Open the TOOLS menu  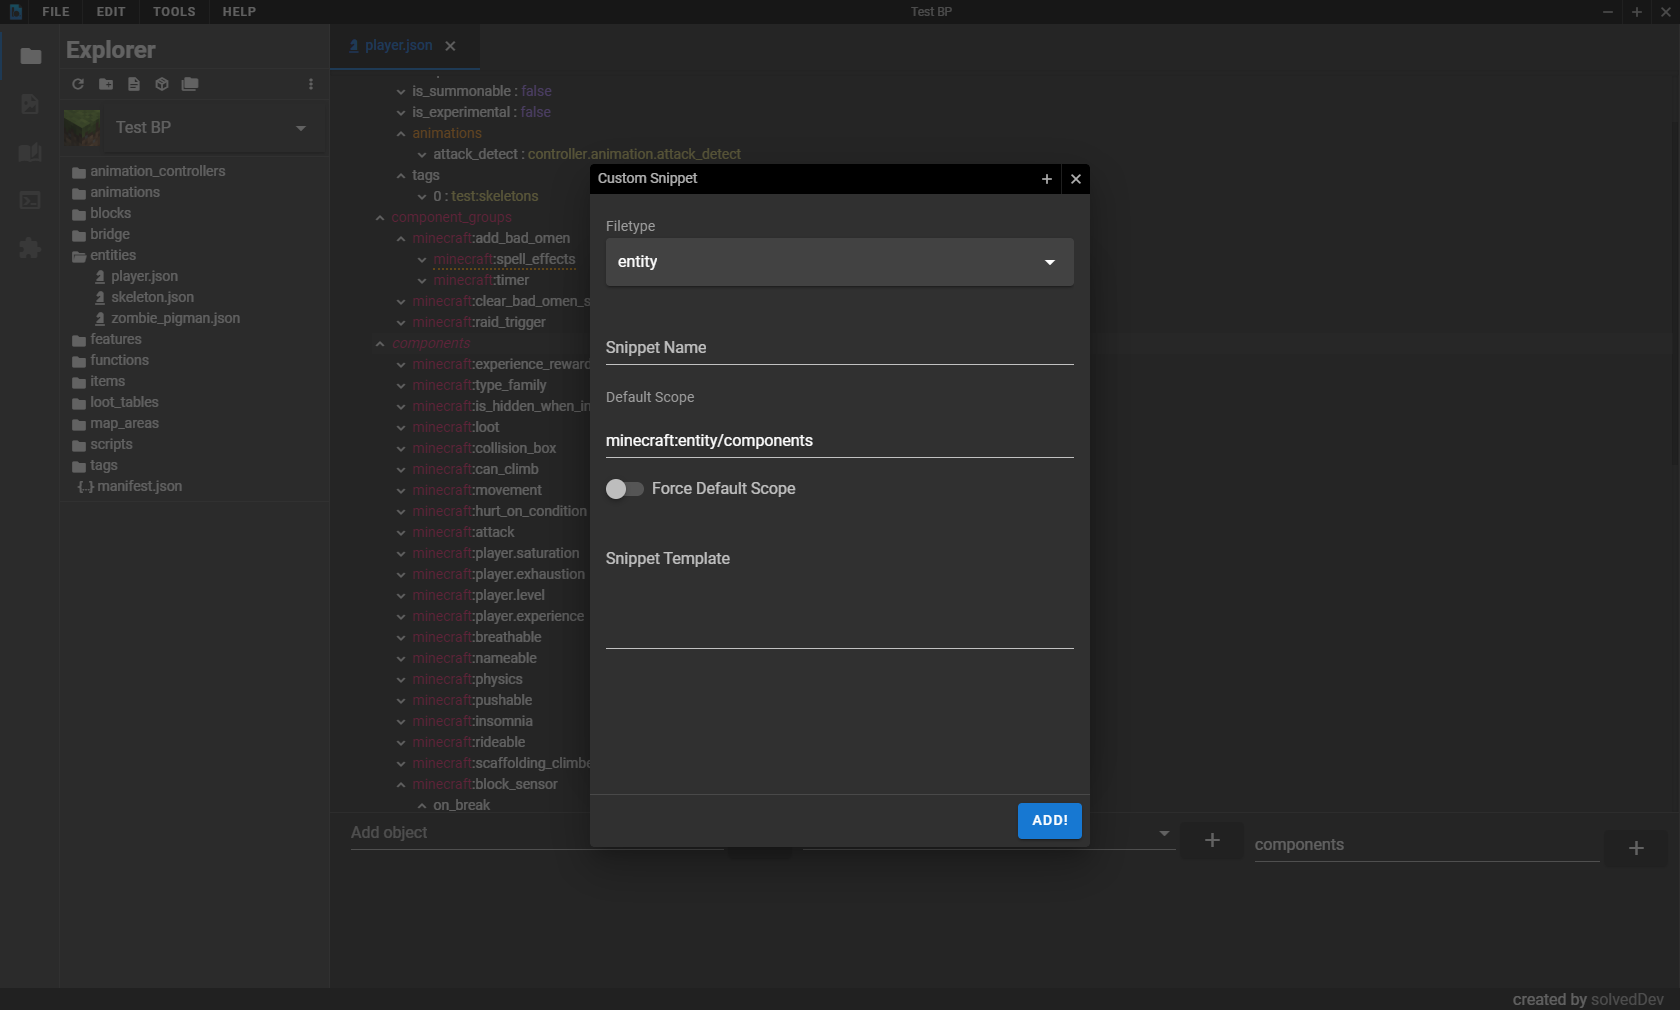point(173,12)
